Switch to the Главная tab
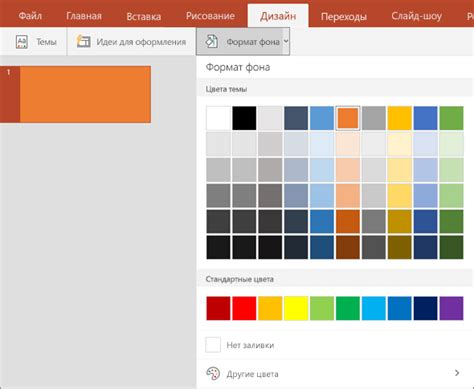 click(84, 16)
